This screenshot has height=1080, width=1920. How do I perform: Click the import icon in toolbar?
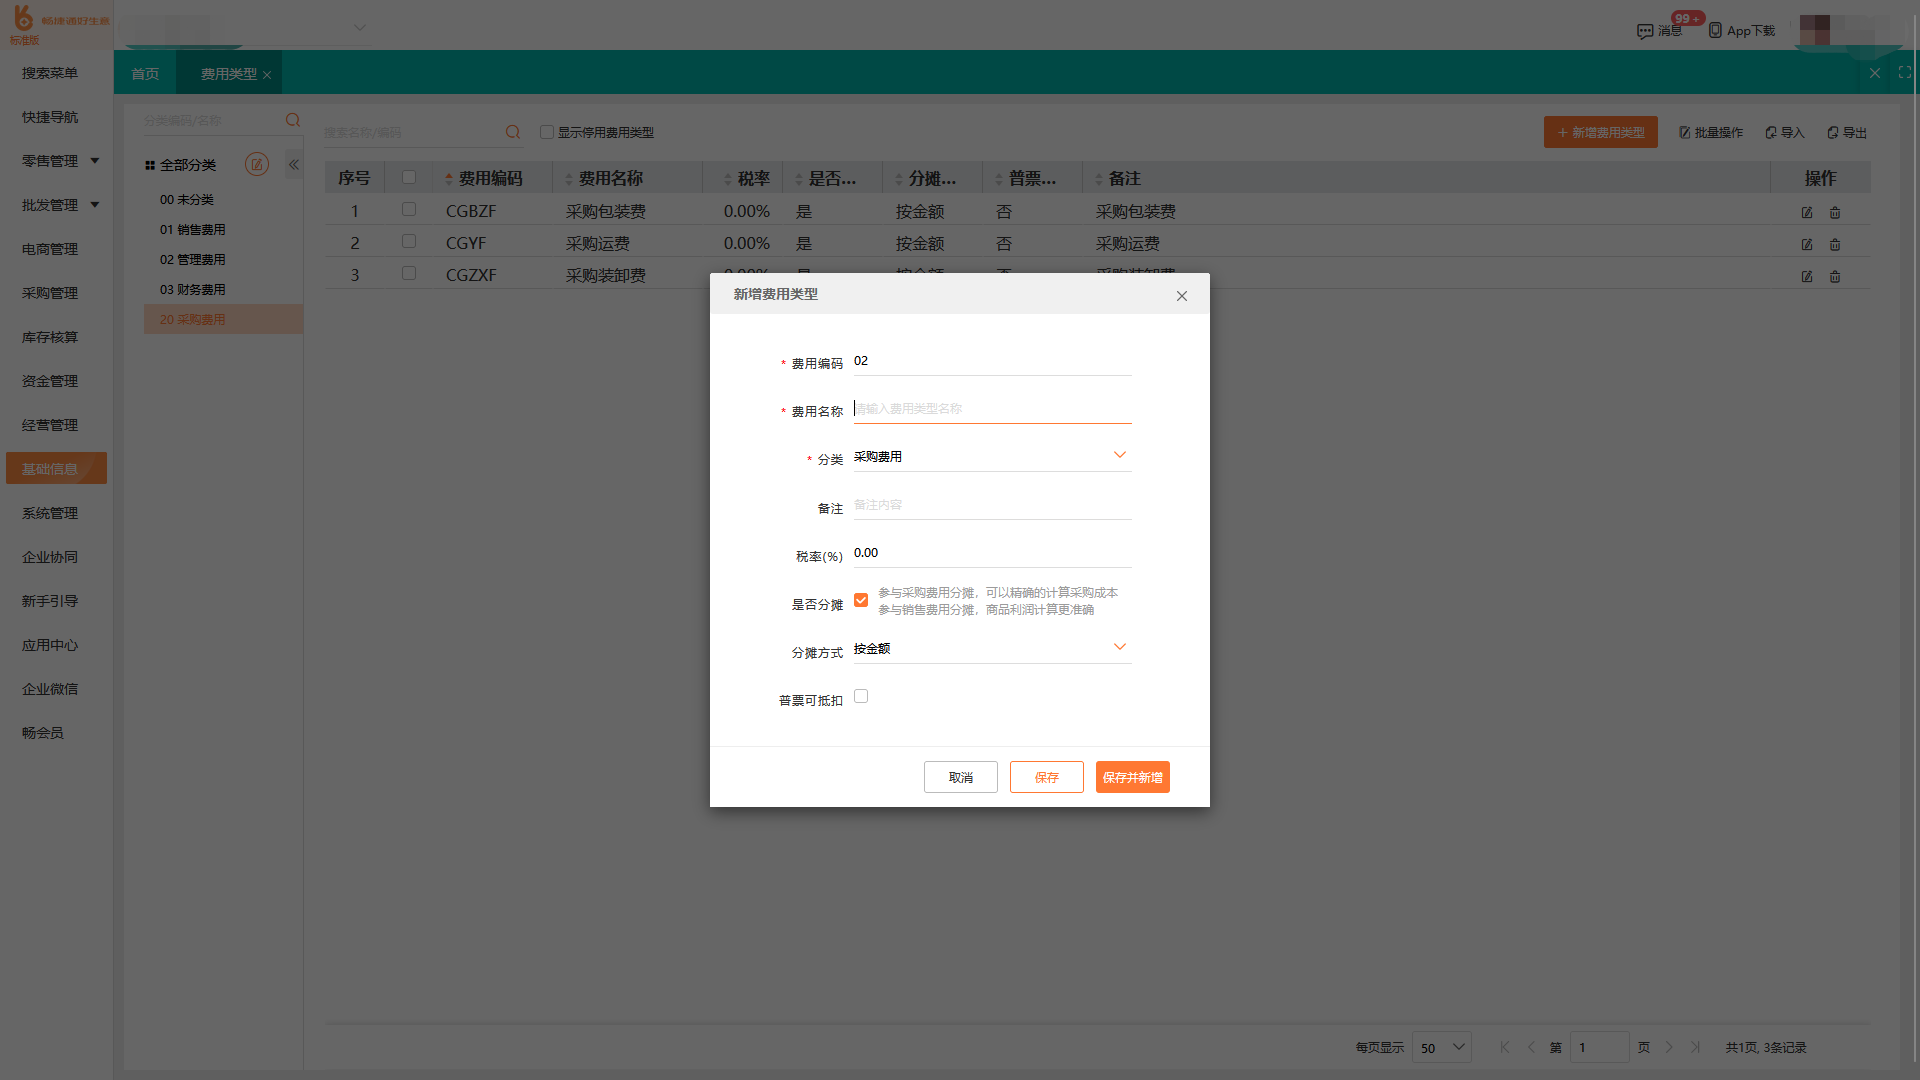coord(1785,132)
